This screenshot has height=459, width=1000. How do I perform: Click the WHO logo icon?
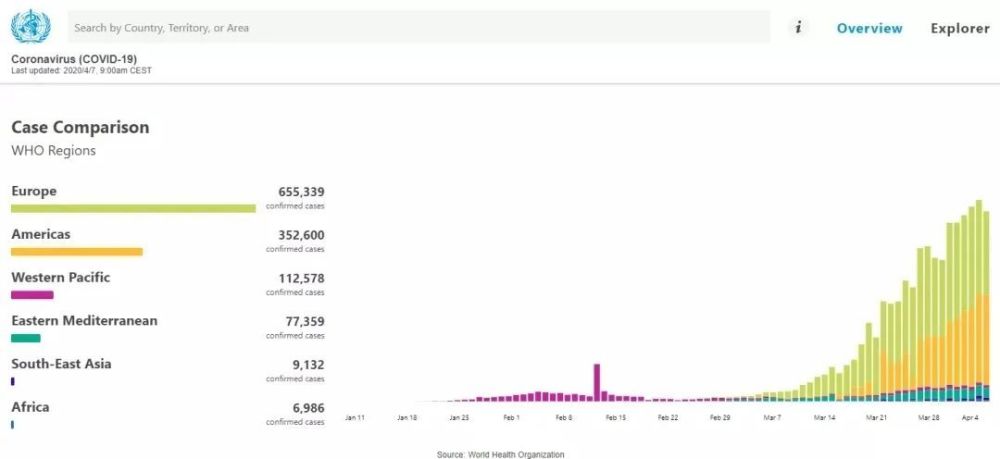(30, 26)
